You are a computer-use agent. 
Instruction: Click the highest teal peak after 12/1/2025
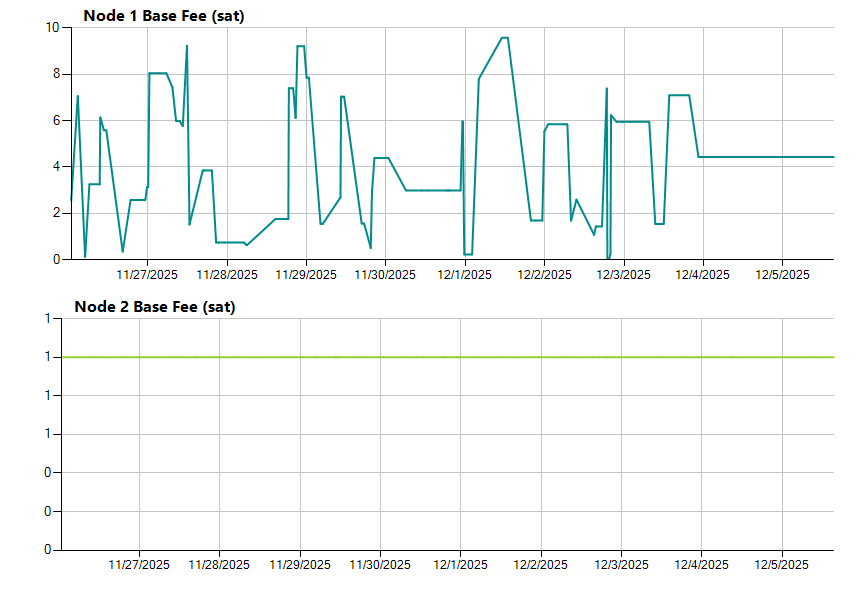[x=504, y=38]
